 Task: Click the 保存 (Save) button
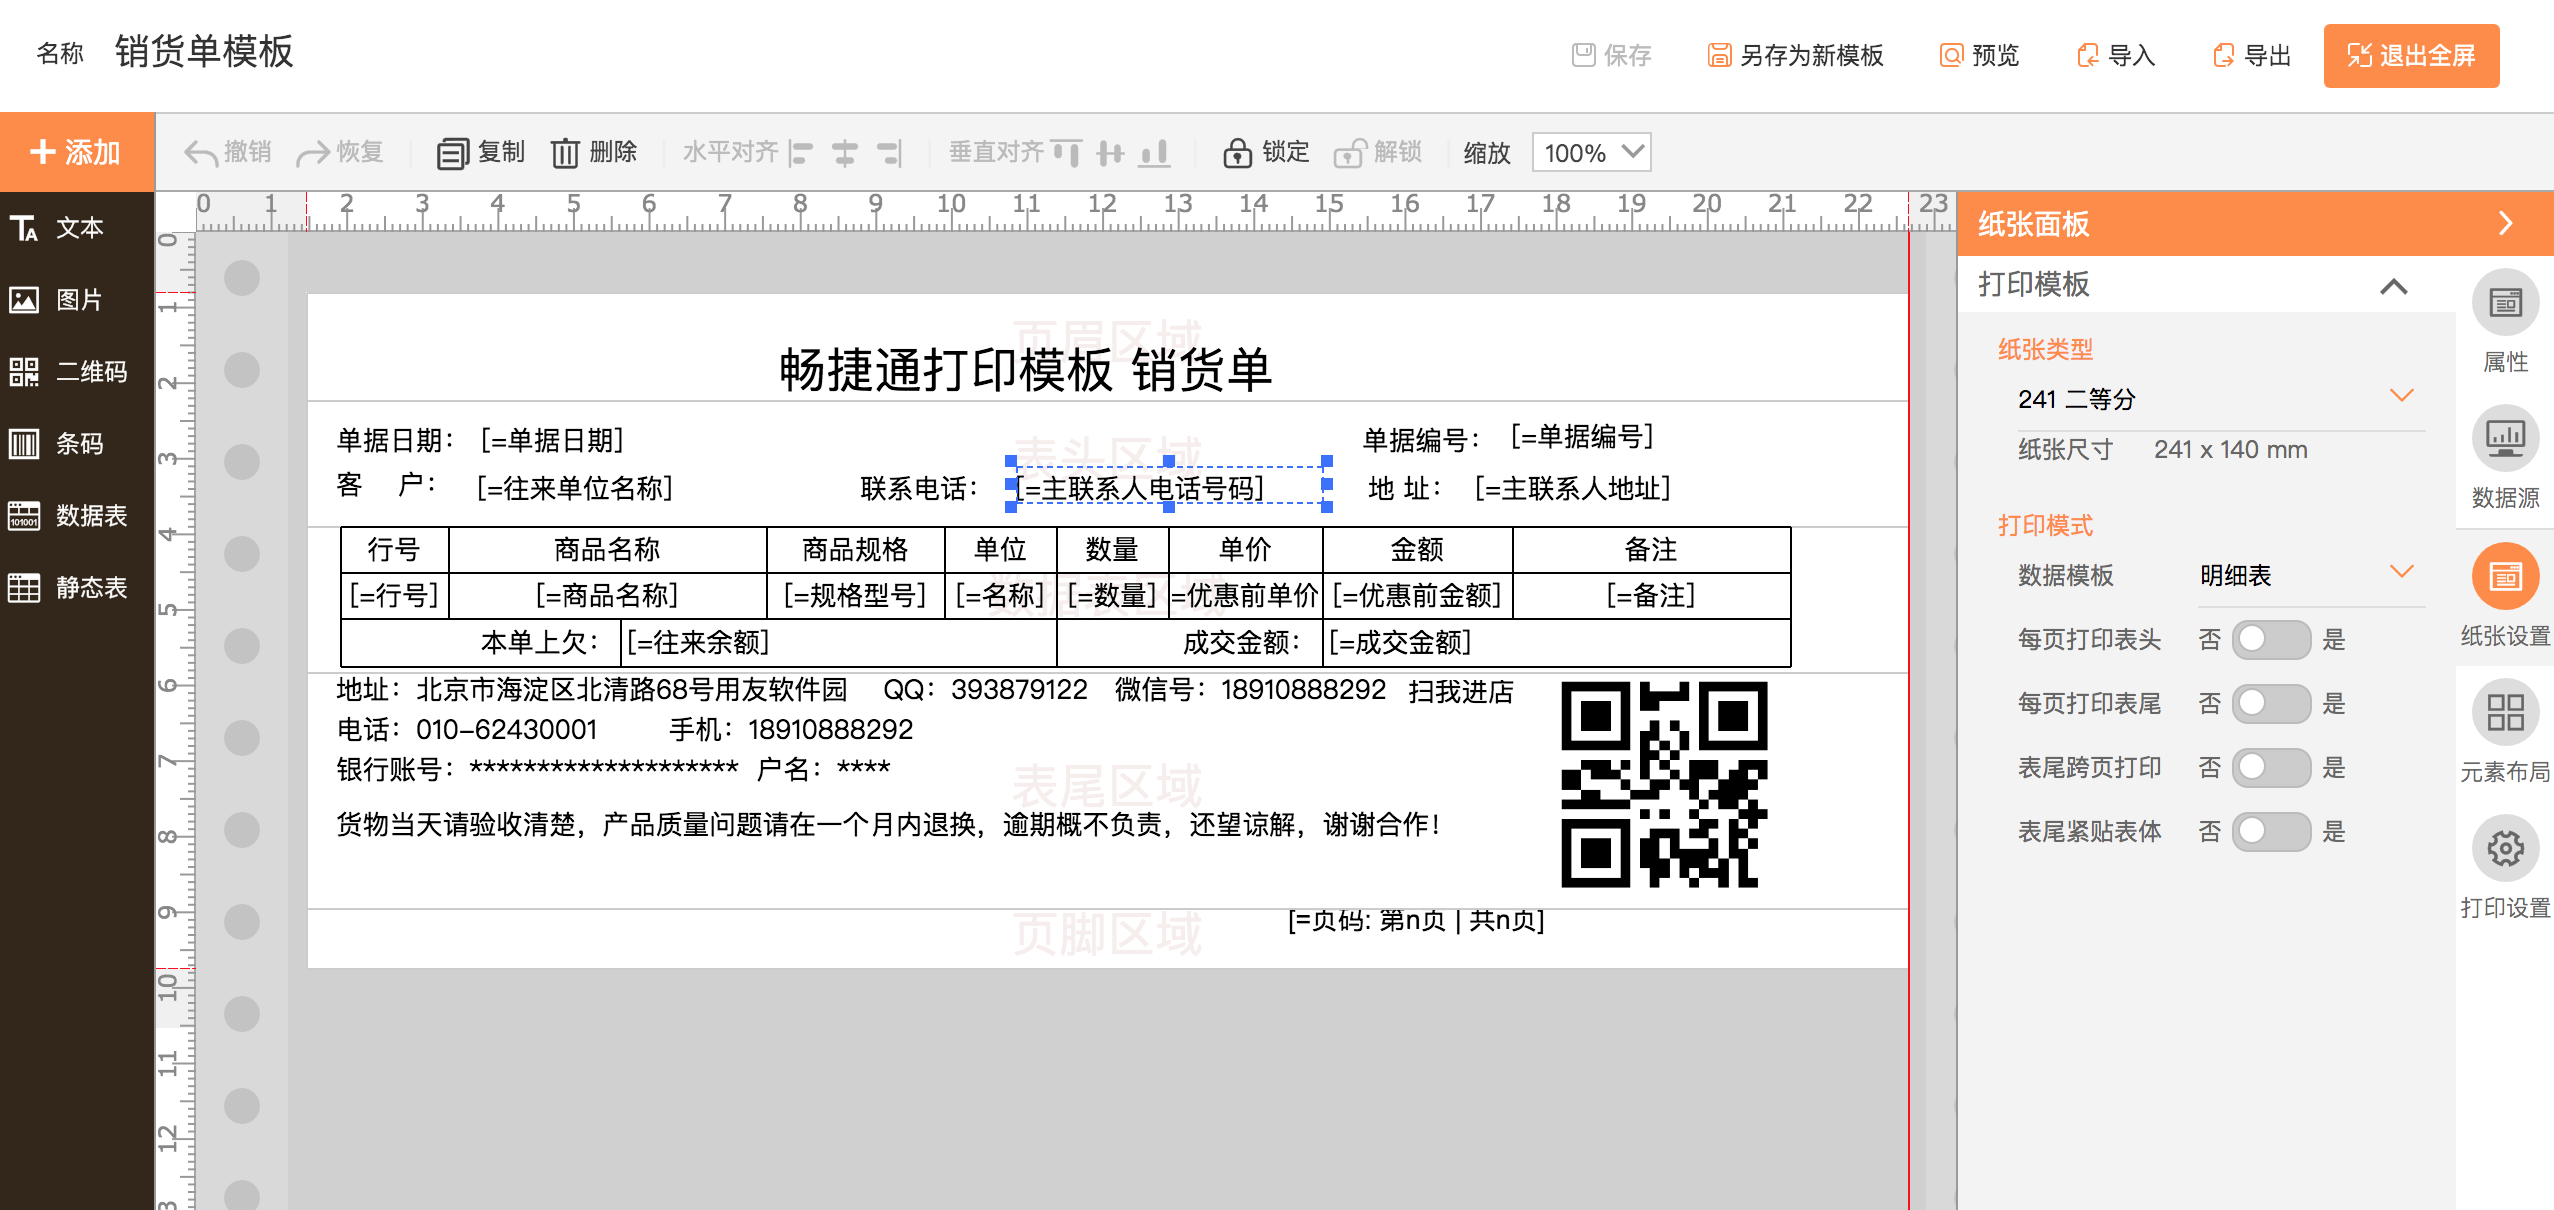click(1613, 52)
